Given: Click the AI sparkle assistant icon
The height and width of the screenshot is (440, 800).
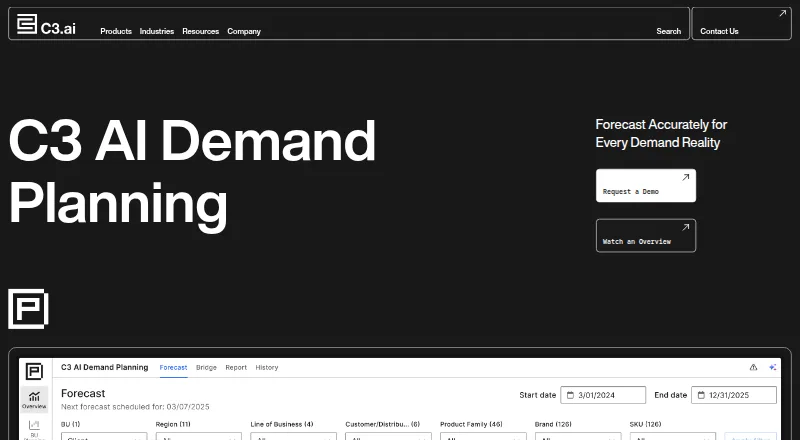Looking at the screenshot, I should [772, 367].
